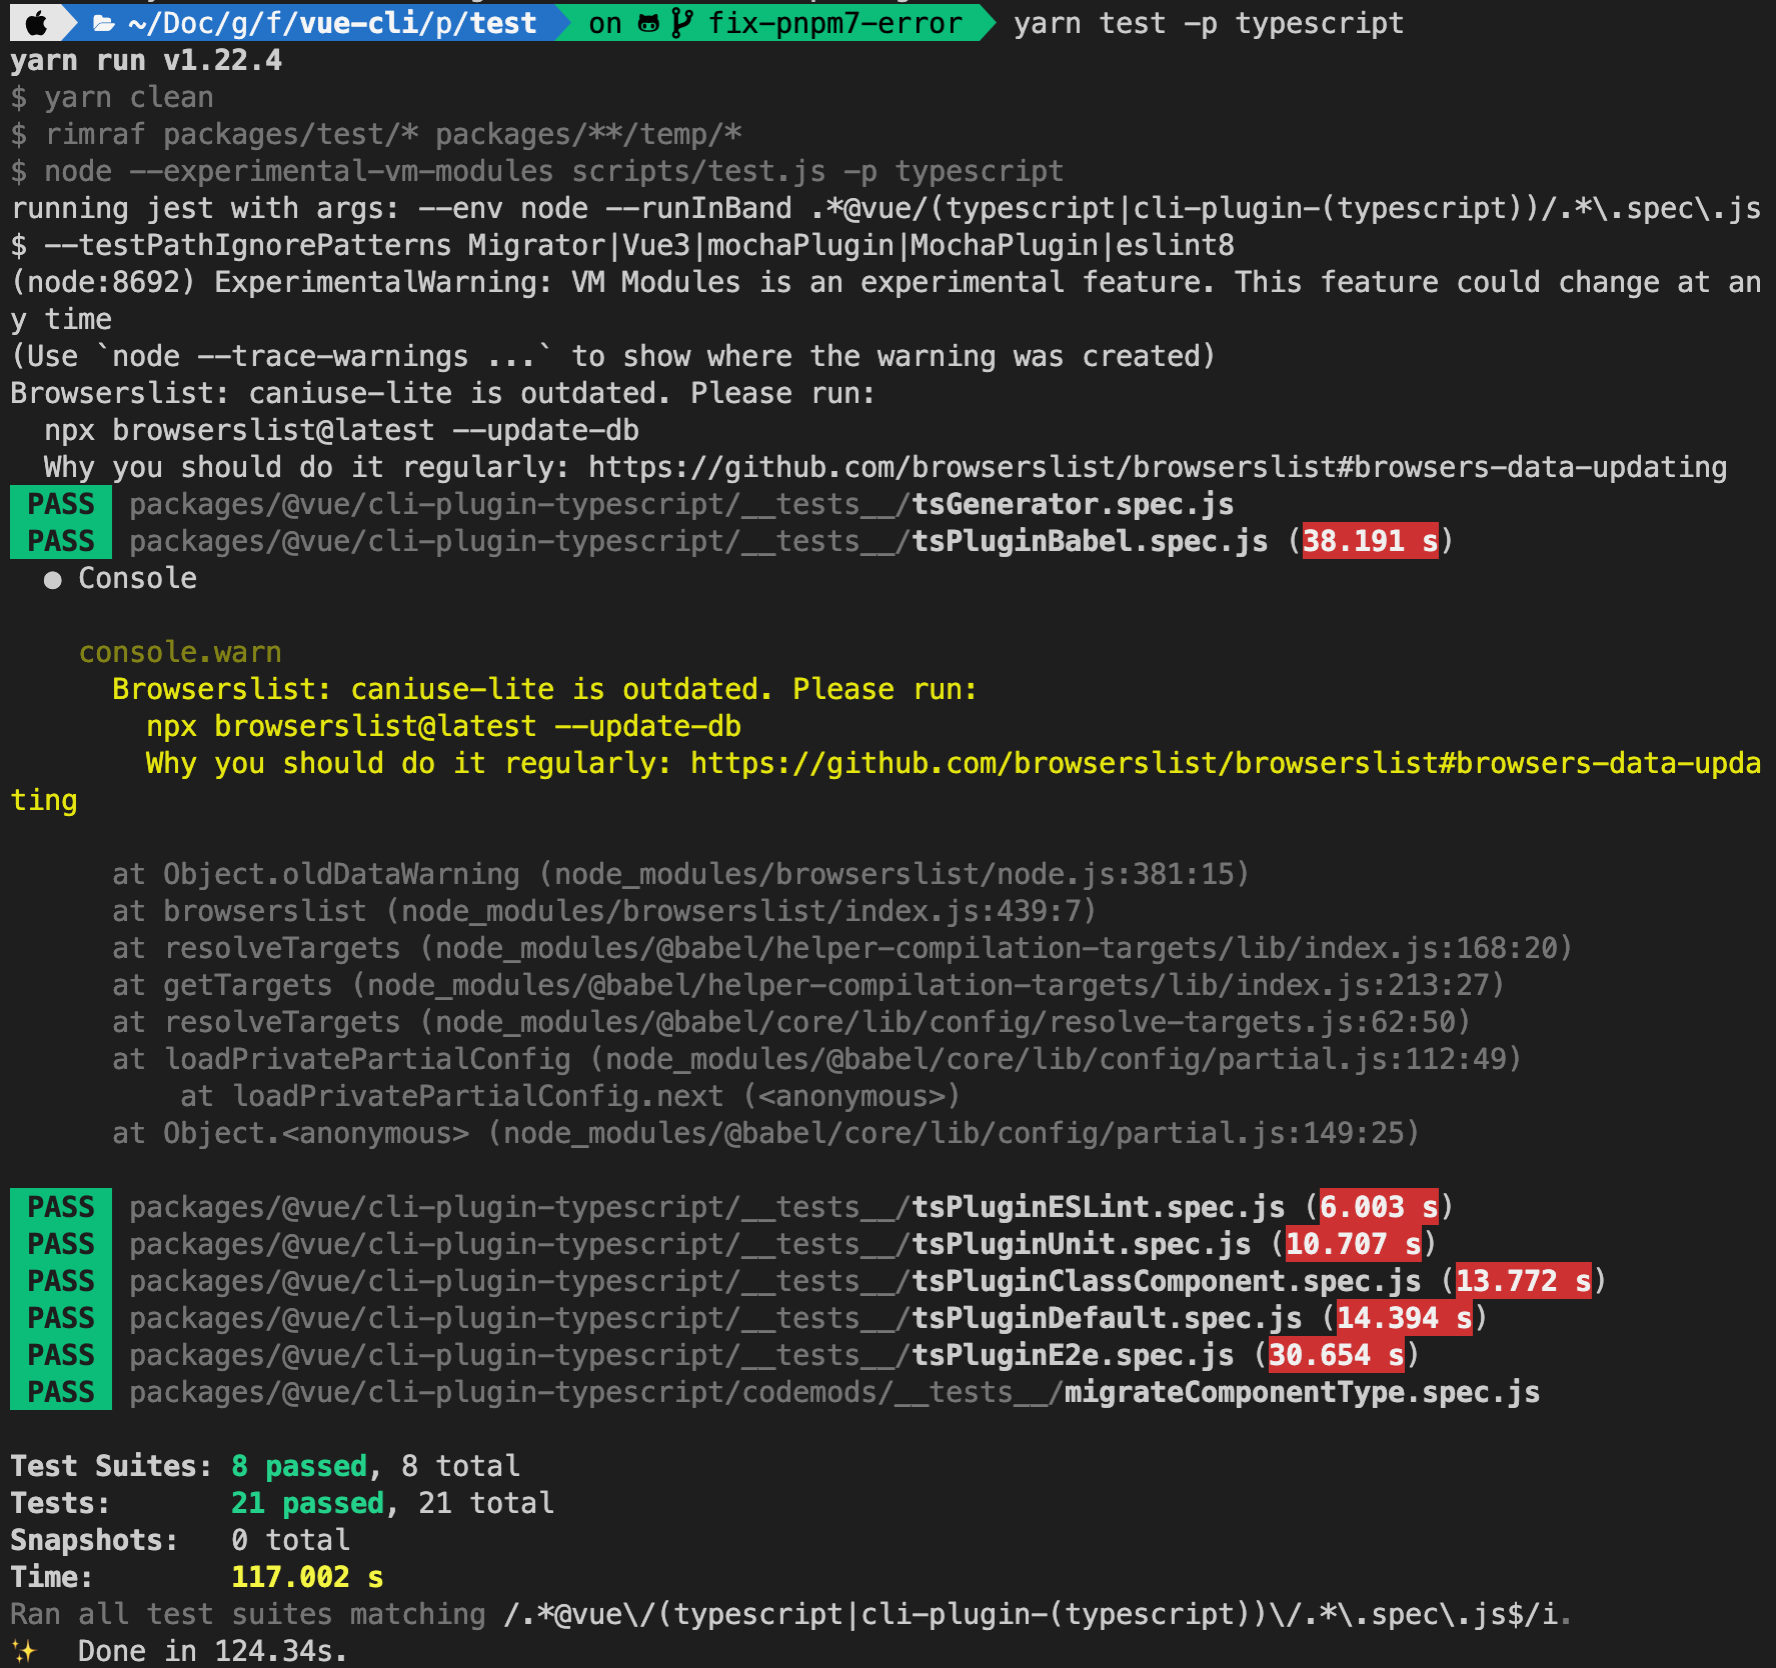The image size is (1776, 1668).
Task: Click the Apple logo in the prompt
Action: (x=36, y=23)
